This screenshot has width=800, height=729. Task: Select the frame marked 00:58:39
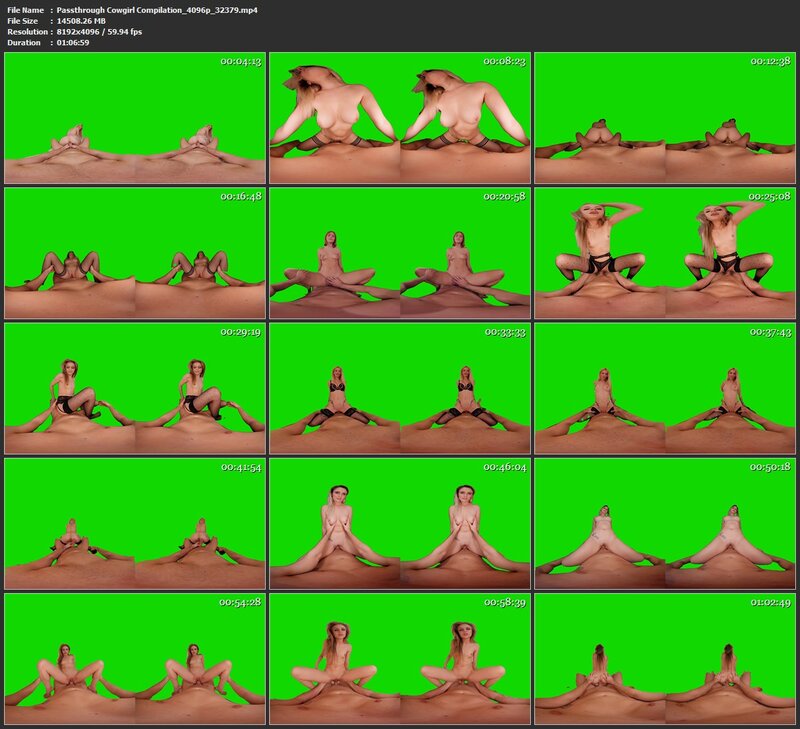[400, 658]
